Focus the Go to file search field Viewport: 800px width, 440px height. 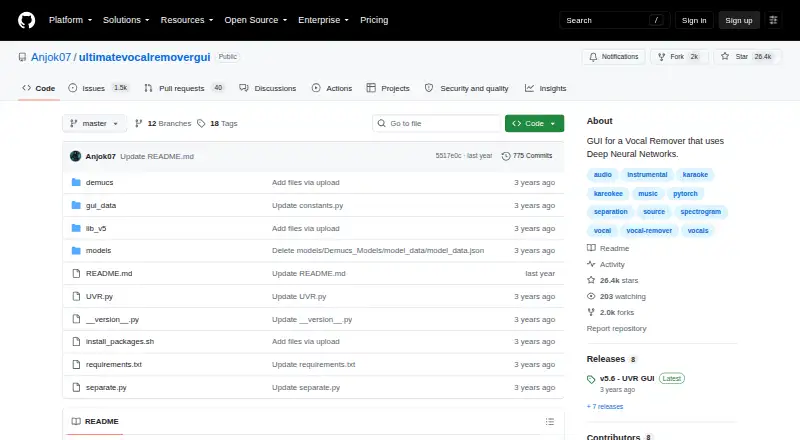(437, 124)
